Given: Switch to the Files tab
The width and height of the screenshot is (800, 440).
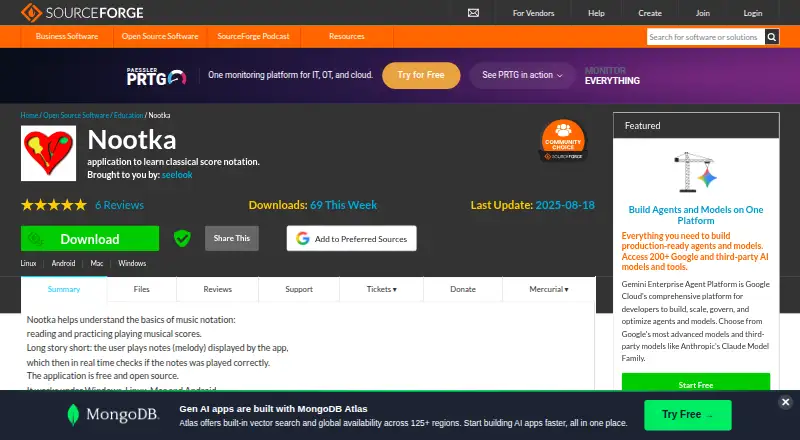Looking at the screenshot, I should (x=142, y=289).
